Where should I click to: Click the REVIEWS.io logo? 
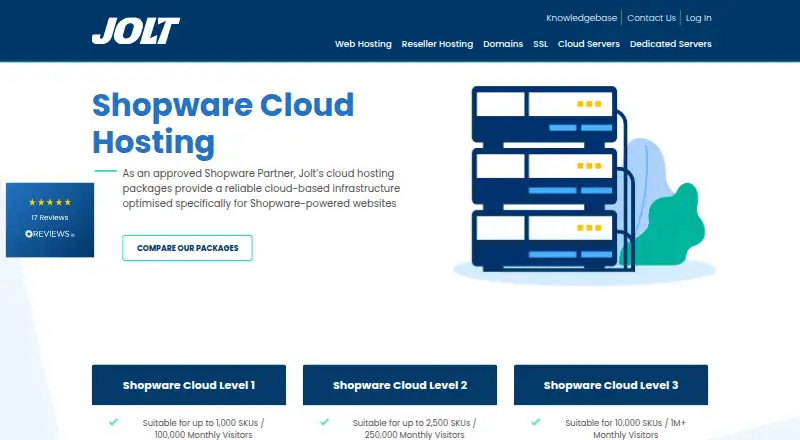50,234
